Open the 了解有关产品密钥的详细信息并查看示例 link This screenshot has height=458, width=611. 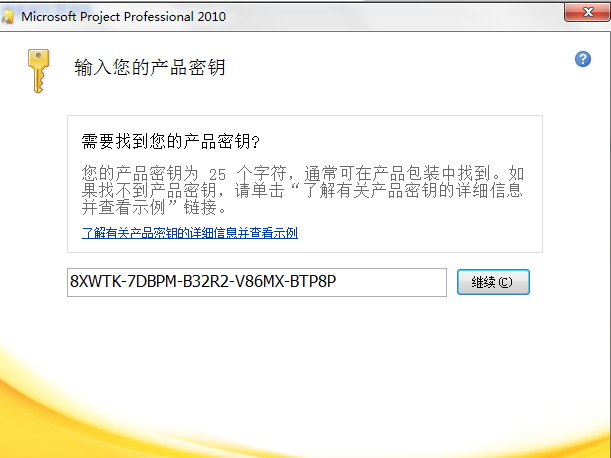tap(190, 233)
